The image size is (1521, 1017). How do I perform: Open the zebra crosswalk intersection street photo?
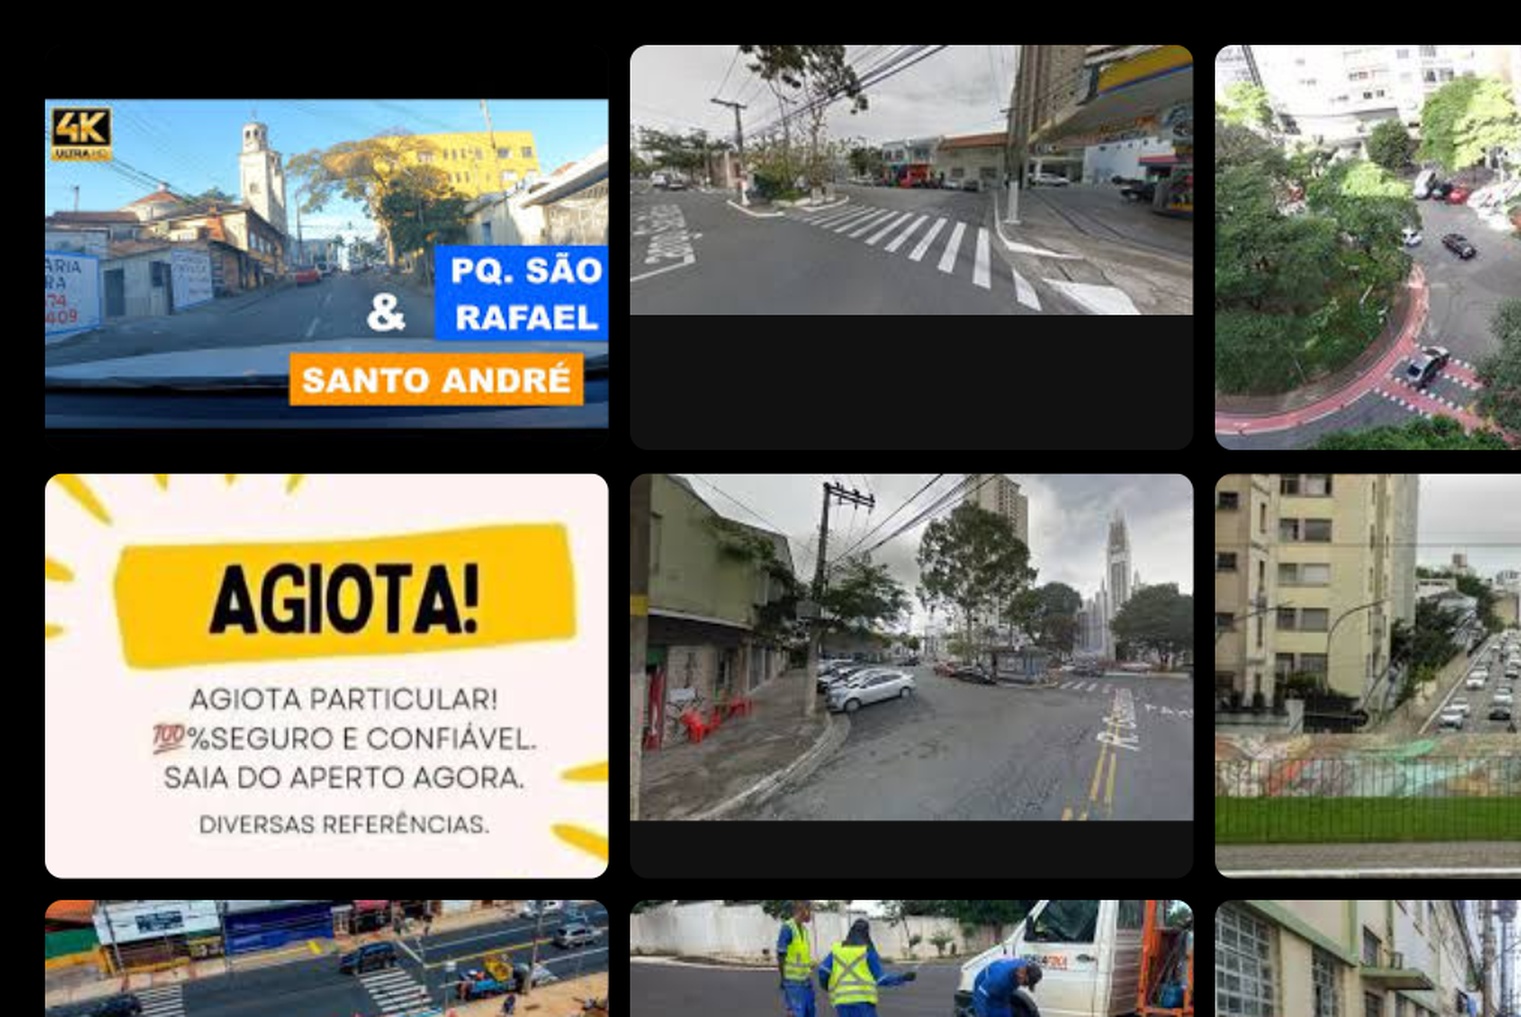(x=910, y=180)
